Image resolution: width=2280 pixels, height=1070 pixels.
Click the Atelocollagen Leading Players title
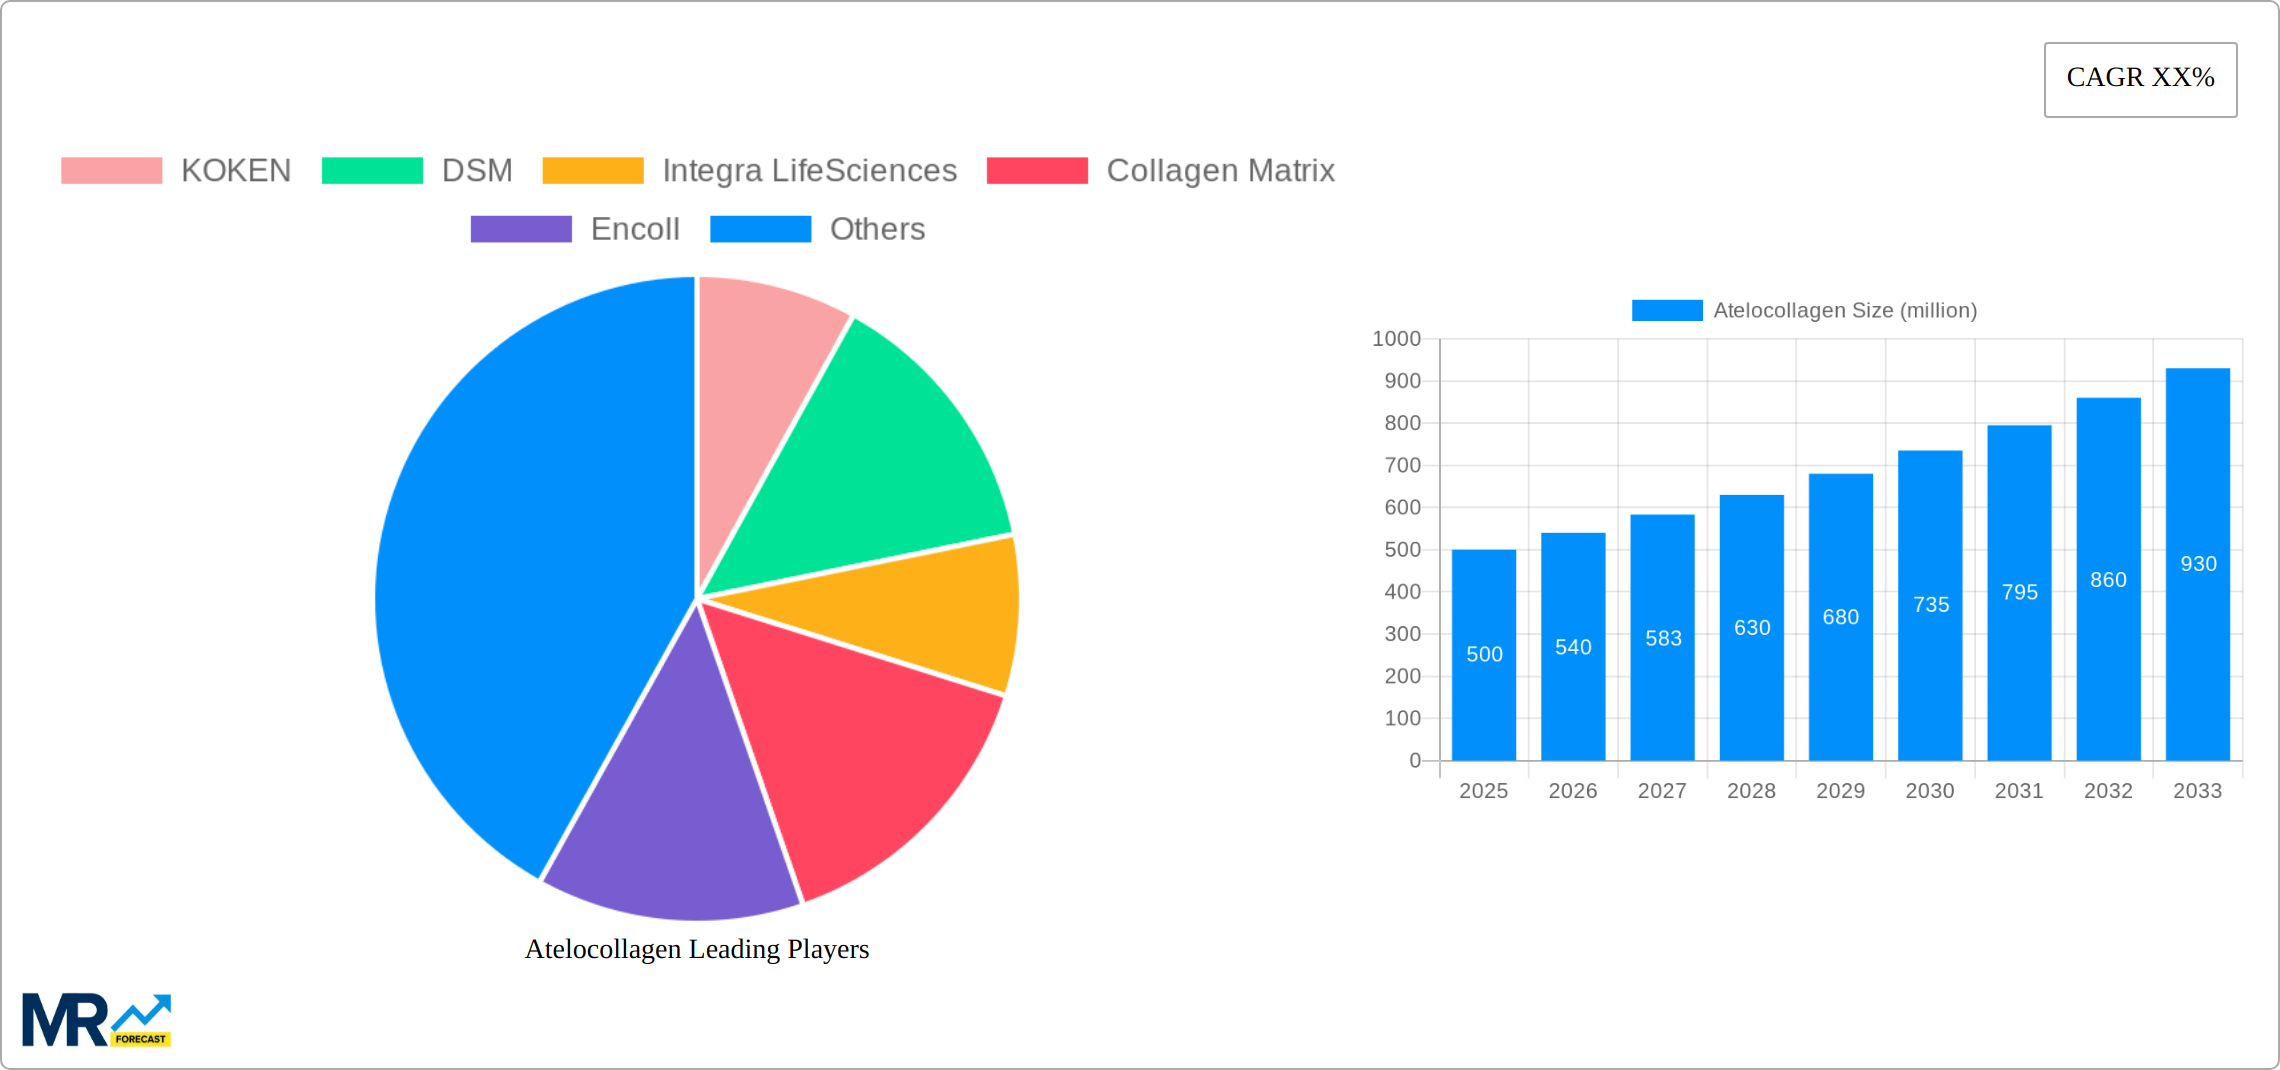click(697, 950)
